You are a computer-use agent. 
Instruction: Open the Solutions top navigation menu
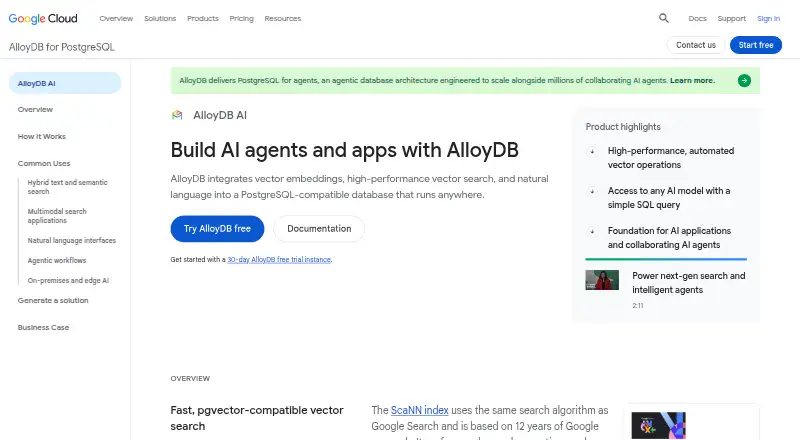click(x=160, y=18)
